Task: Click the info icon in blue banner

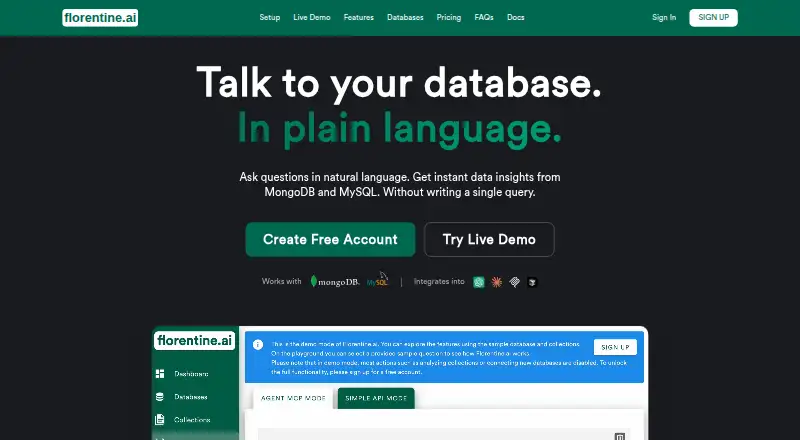Action: pyautogui.click(x=258, y=345)
